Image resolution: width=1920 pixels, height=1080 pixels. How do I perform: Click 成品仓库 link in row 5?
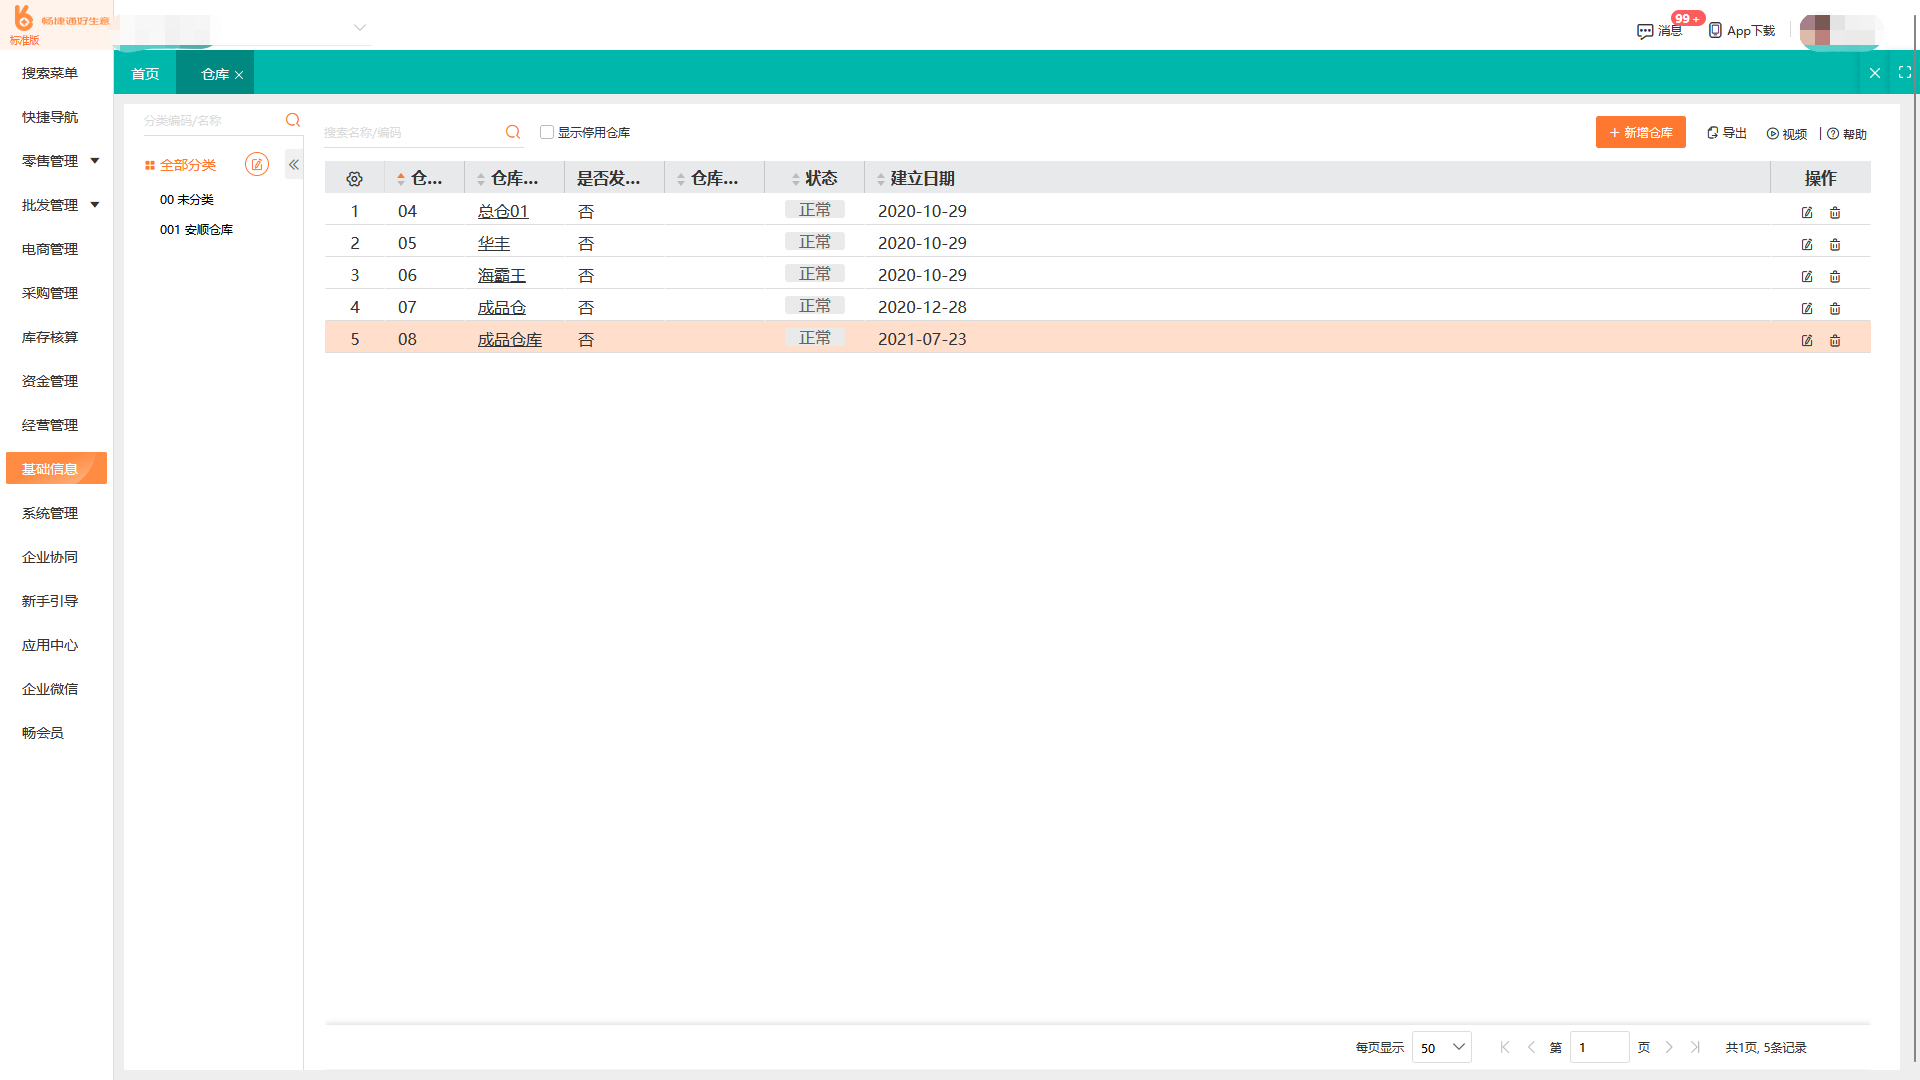(508, 339)
